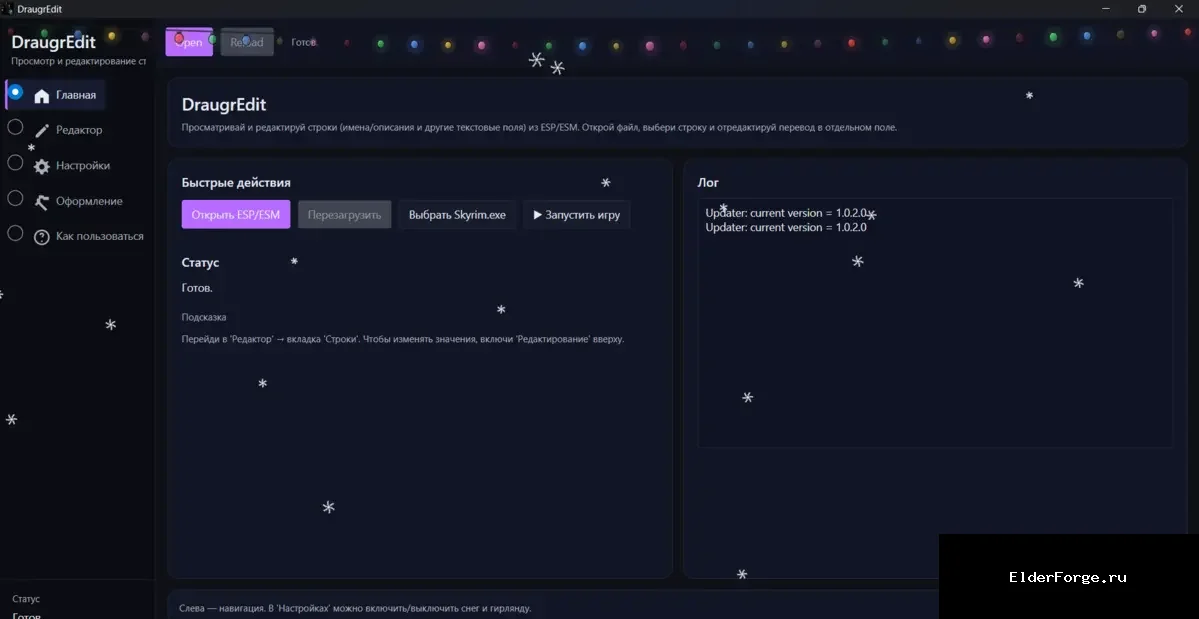The image size is (1199, 619).
Task: Select the Оформление radio button
Action: click(x=15, y=198)
